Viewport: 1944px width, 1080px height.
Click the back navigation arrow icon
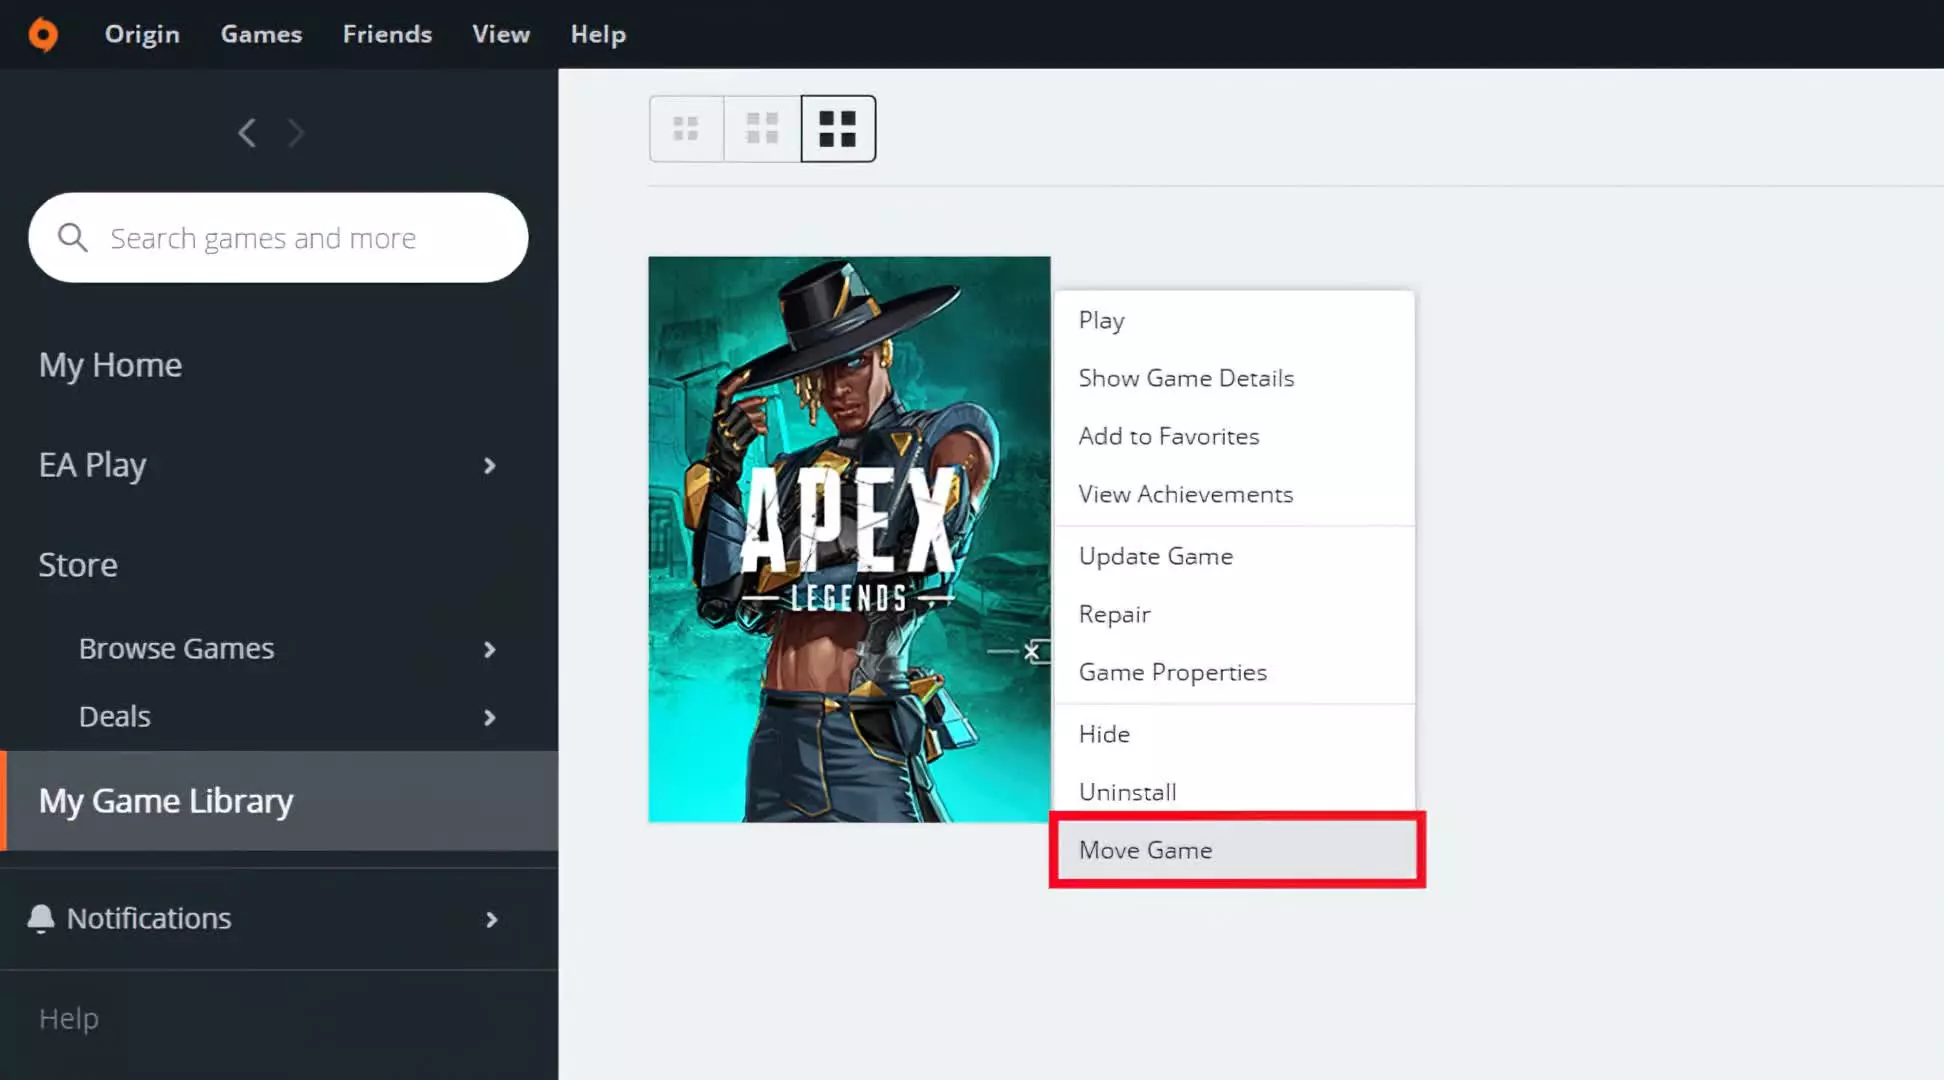pos(247,132)
